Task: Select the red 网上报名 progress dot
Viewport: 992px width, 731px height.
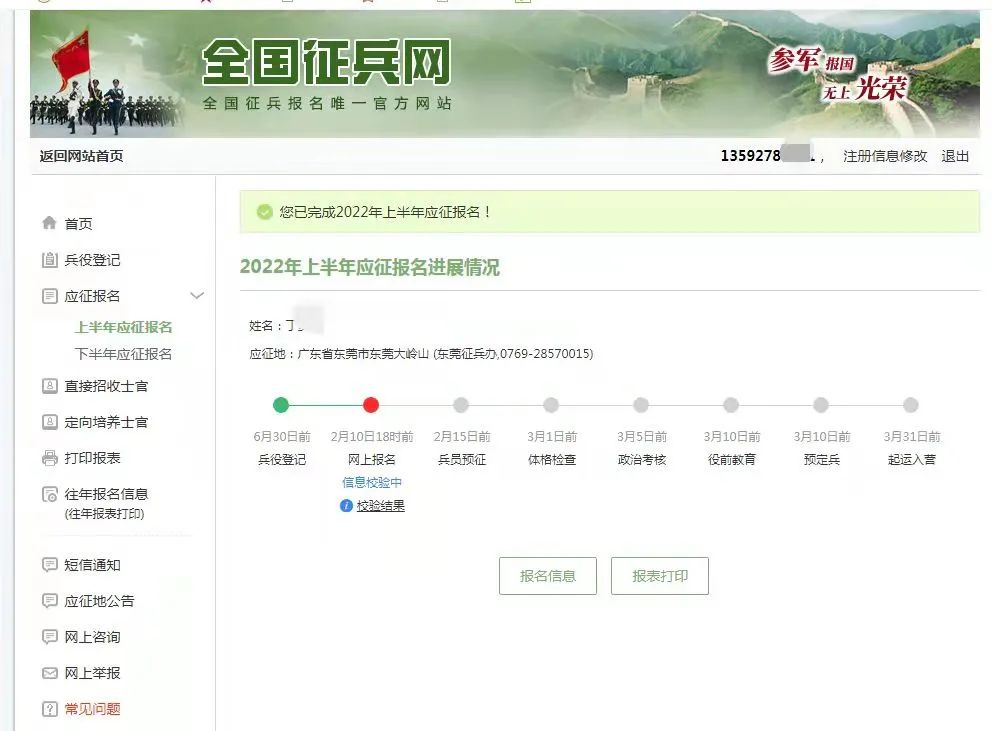Action: coord(371,405)
